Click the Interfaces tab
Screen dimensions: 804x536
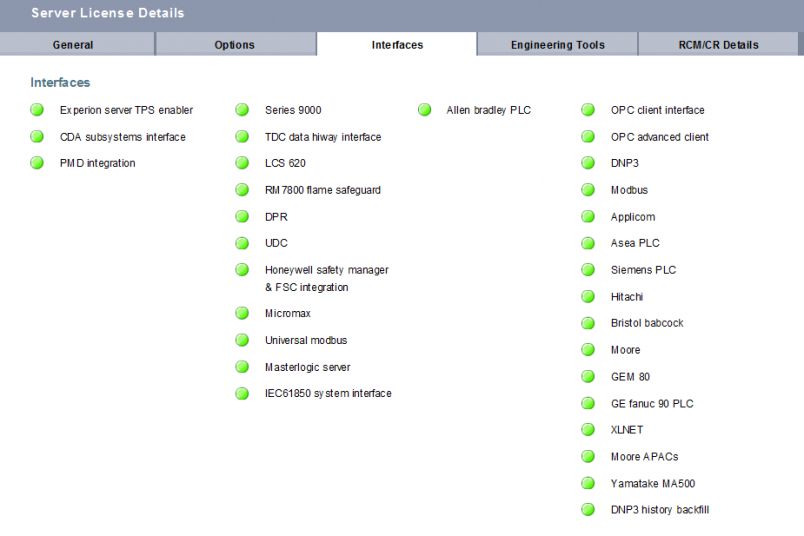tap(397, 45)
